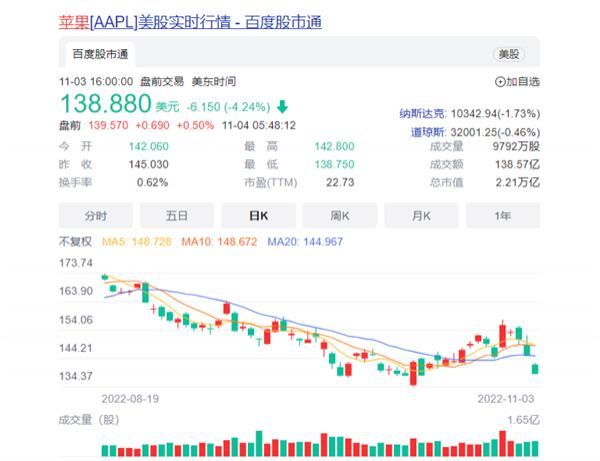Show the 1年 chart range
This screenshot has height=461, width=600.
coord(501,215)
